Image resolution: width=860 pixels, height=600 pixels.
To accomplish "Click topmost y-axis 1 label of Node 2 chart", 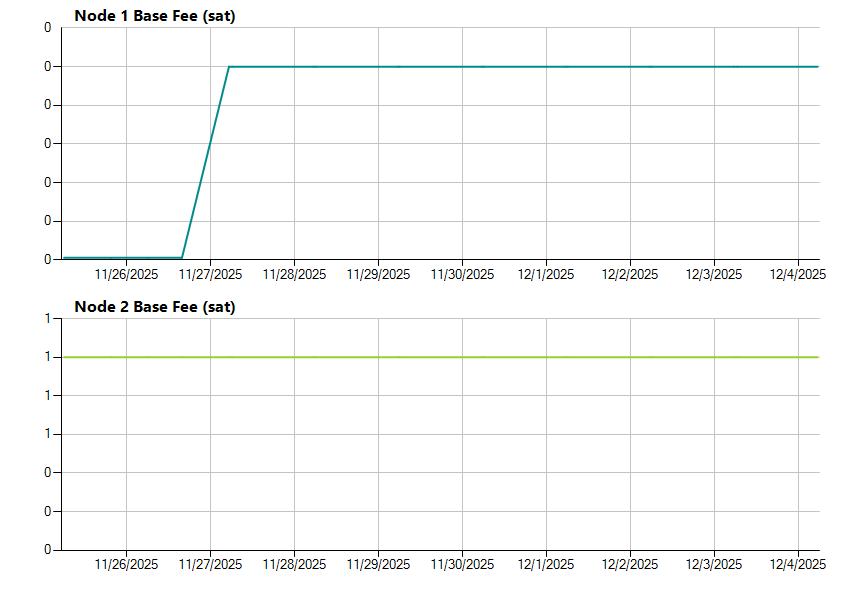I will (x=47, y=319).
